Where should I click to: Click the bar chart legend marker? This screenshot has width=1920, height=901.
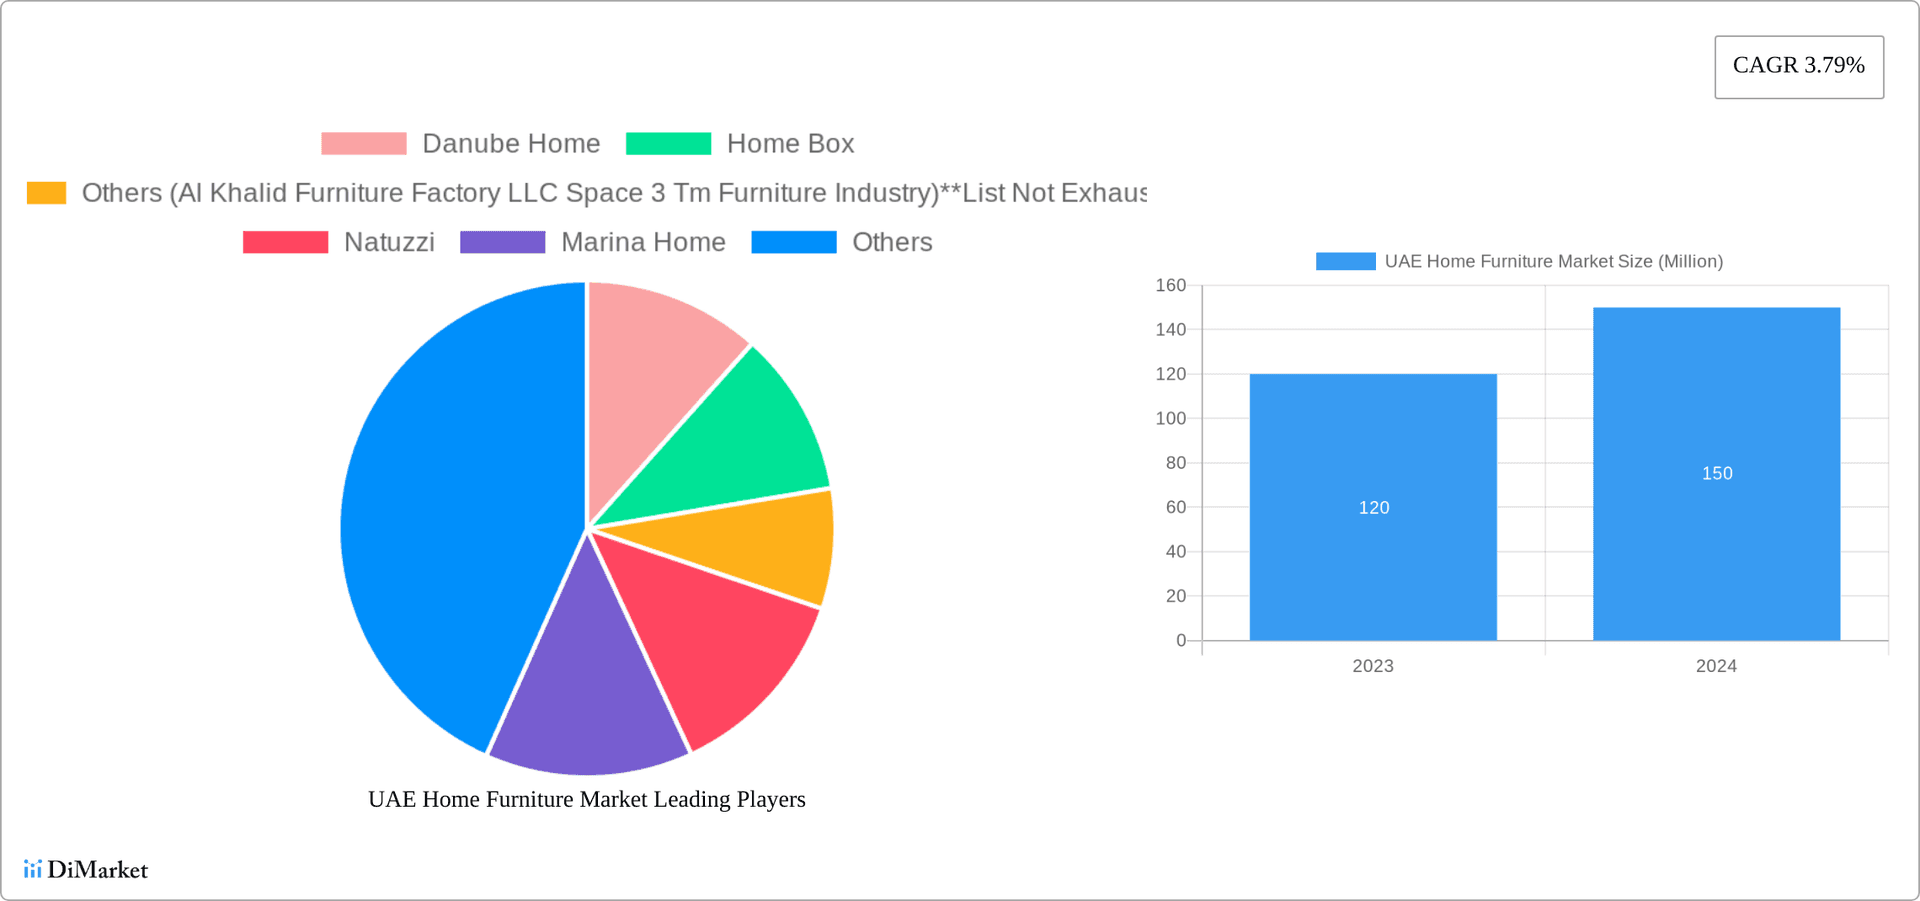[1345, 261]
